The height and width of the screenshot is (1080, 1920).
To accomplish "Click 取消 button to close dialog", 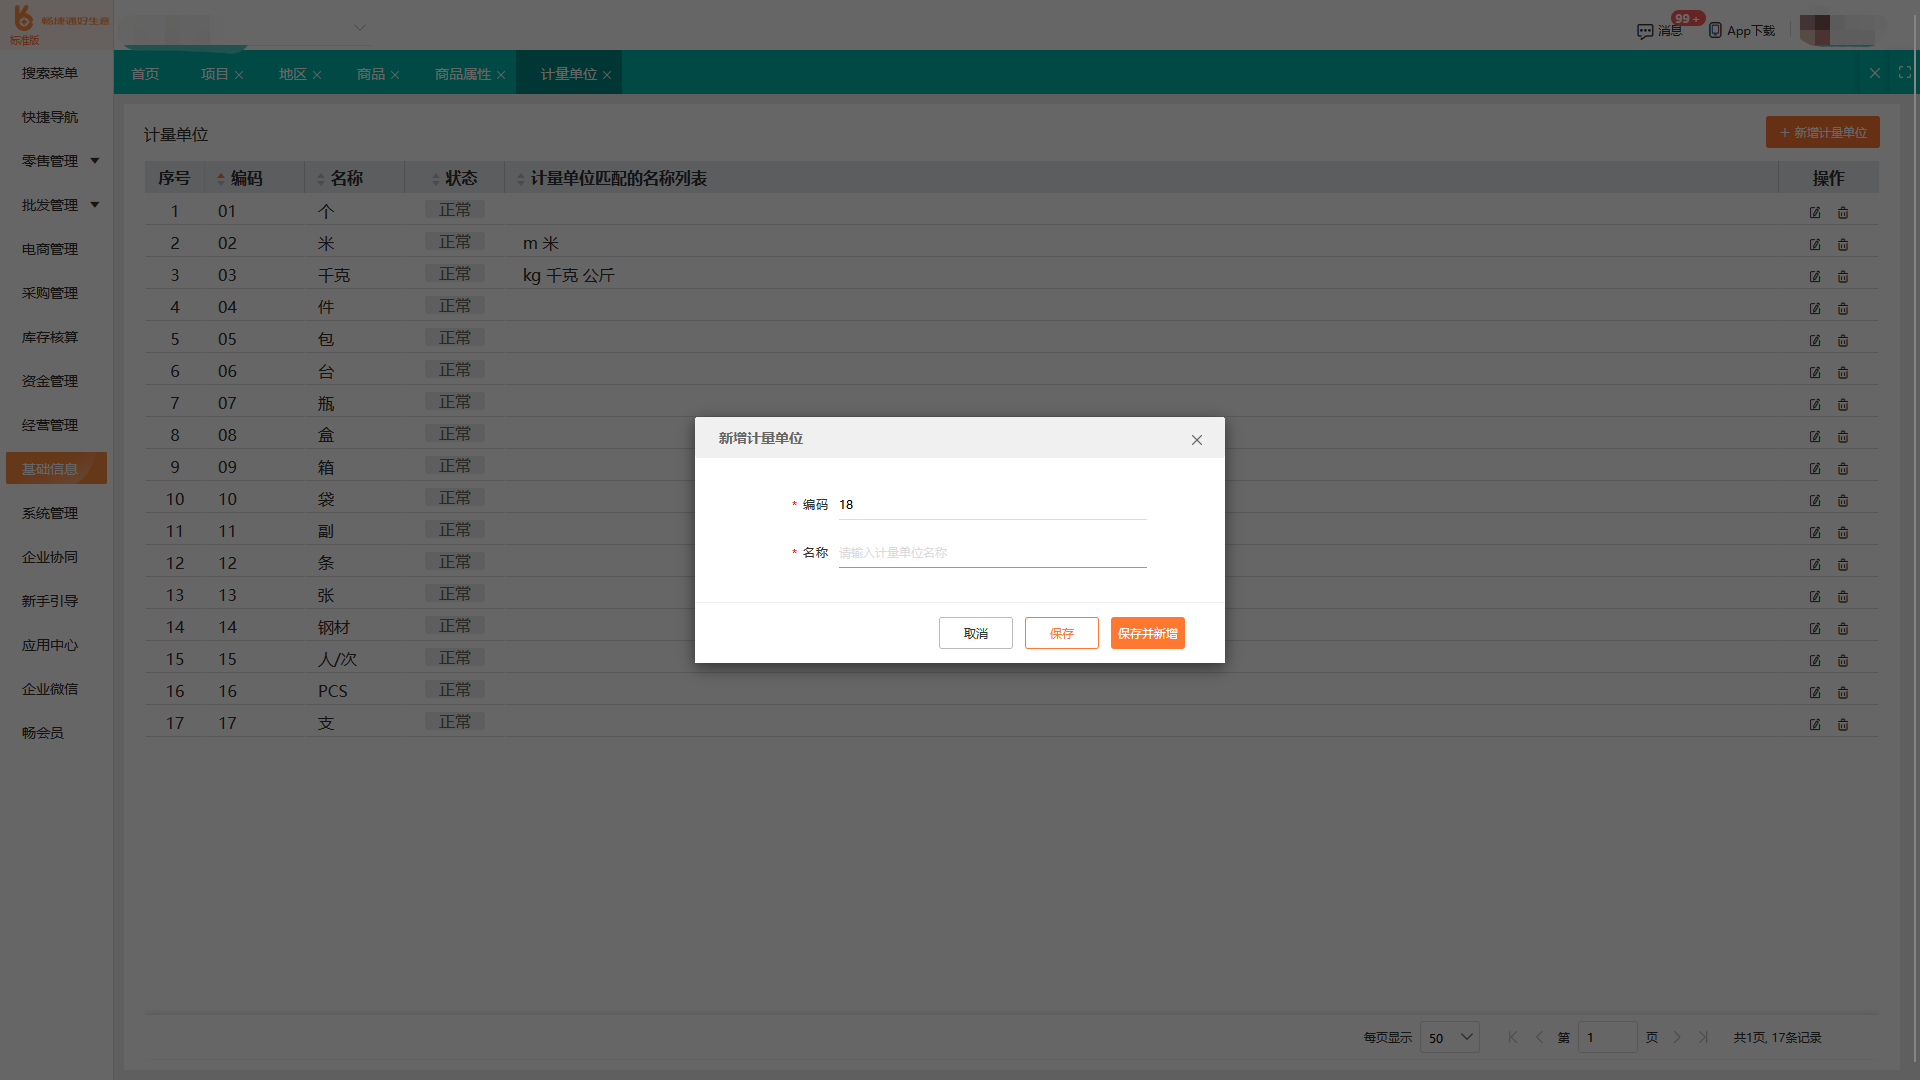I will tap(975, 633).
